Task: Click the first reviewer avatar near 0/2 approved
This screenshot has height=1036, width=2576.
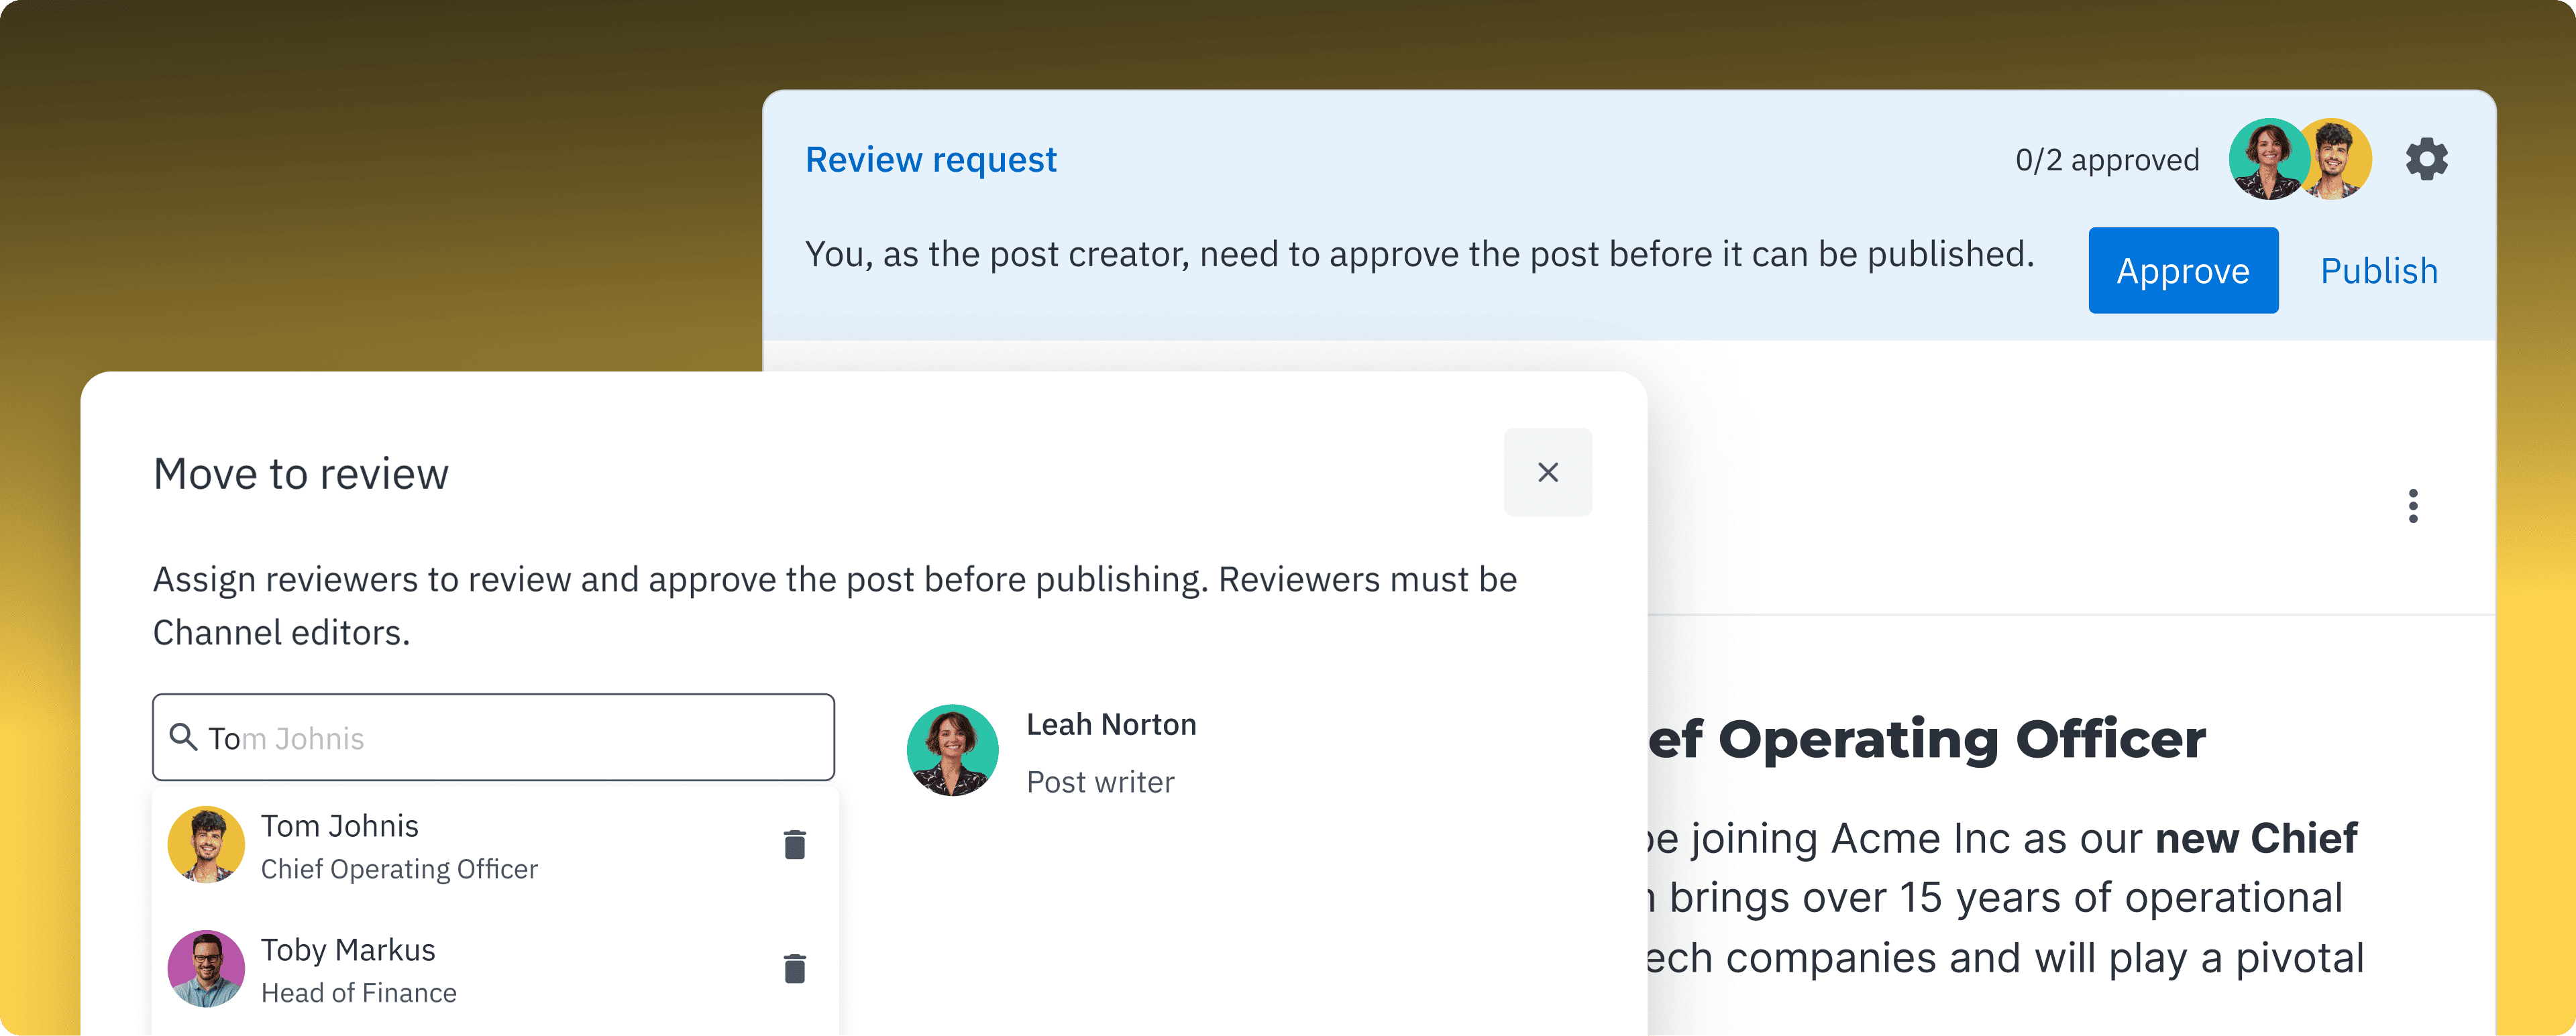Action: pyautogui.click(x=2267, y=159)
